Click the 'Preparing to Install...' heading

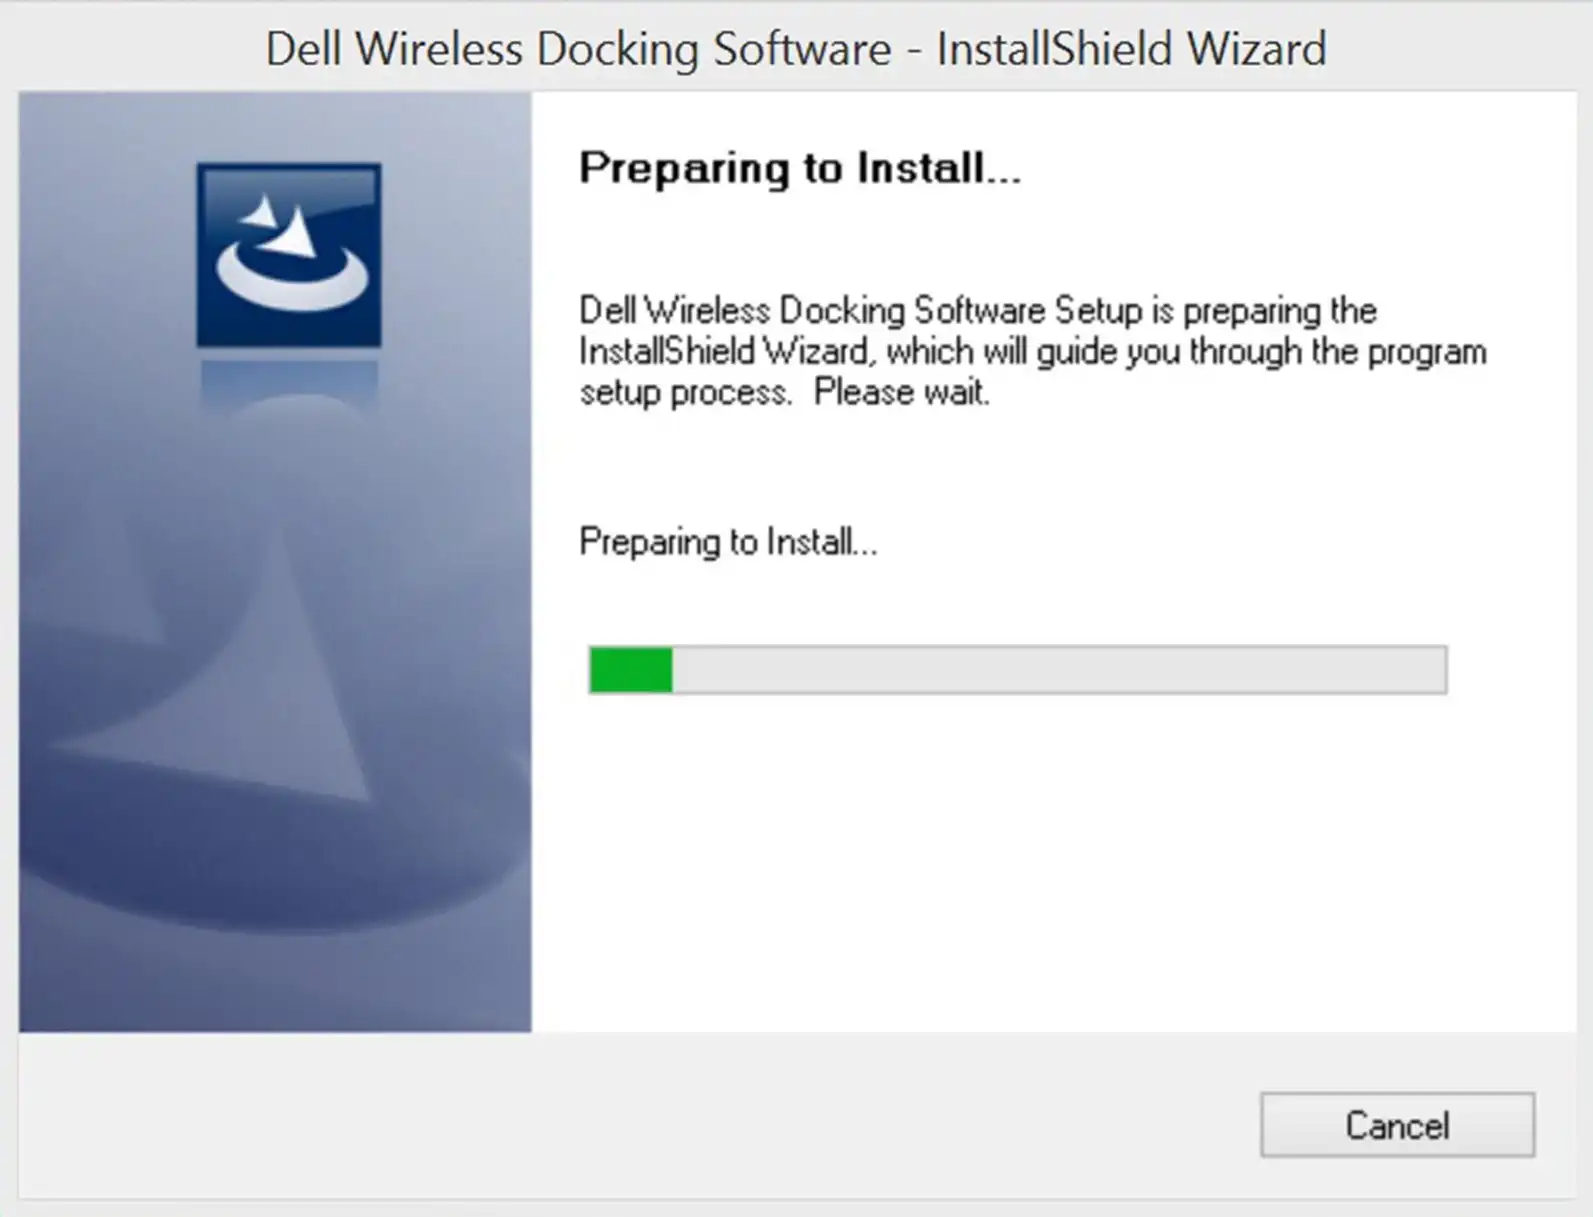pyautogui.click(x=799, y=168)
